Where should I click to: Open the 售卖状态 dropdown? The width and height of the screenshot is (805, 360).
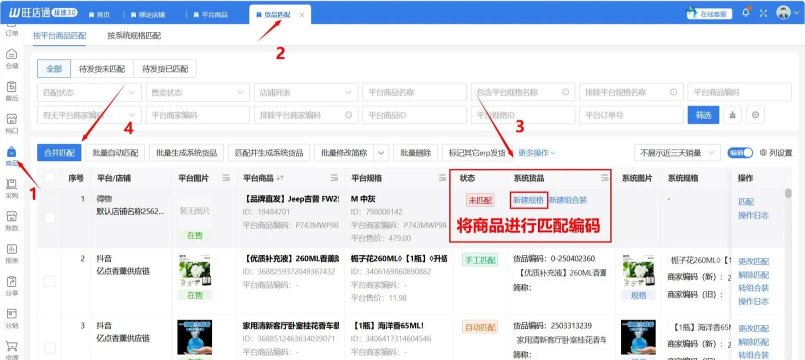tap(198, 92)
